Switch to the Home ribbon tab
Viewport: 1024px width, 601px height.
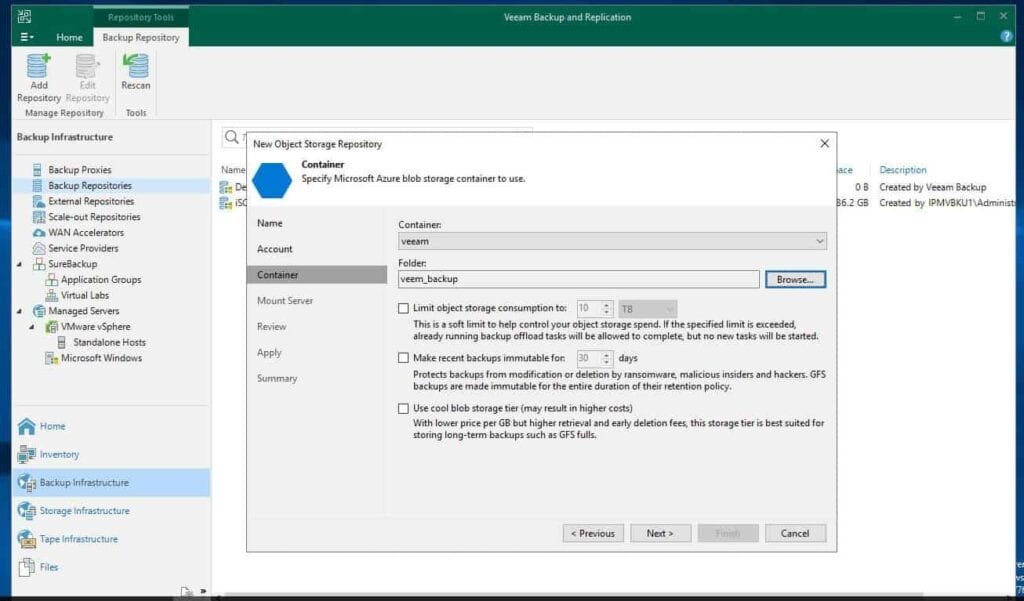69,37
